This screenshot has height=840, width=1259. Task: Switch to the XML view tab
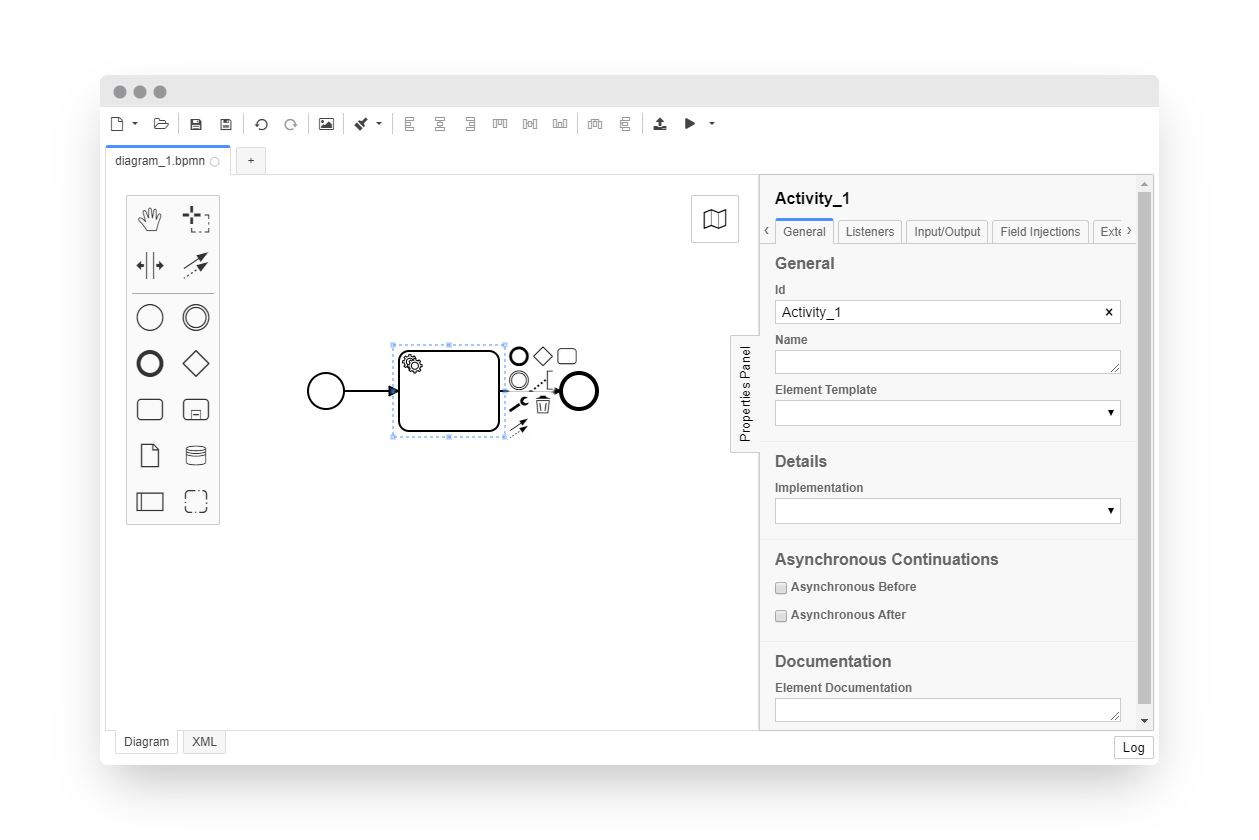204,741
